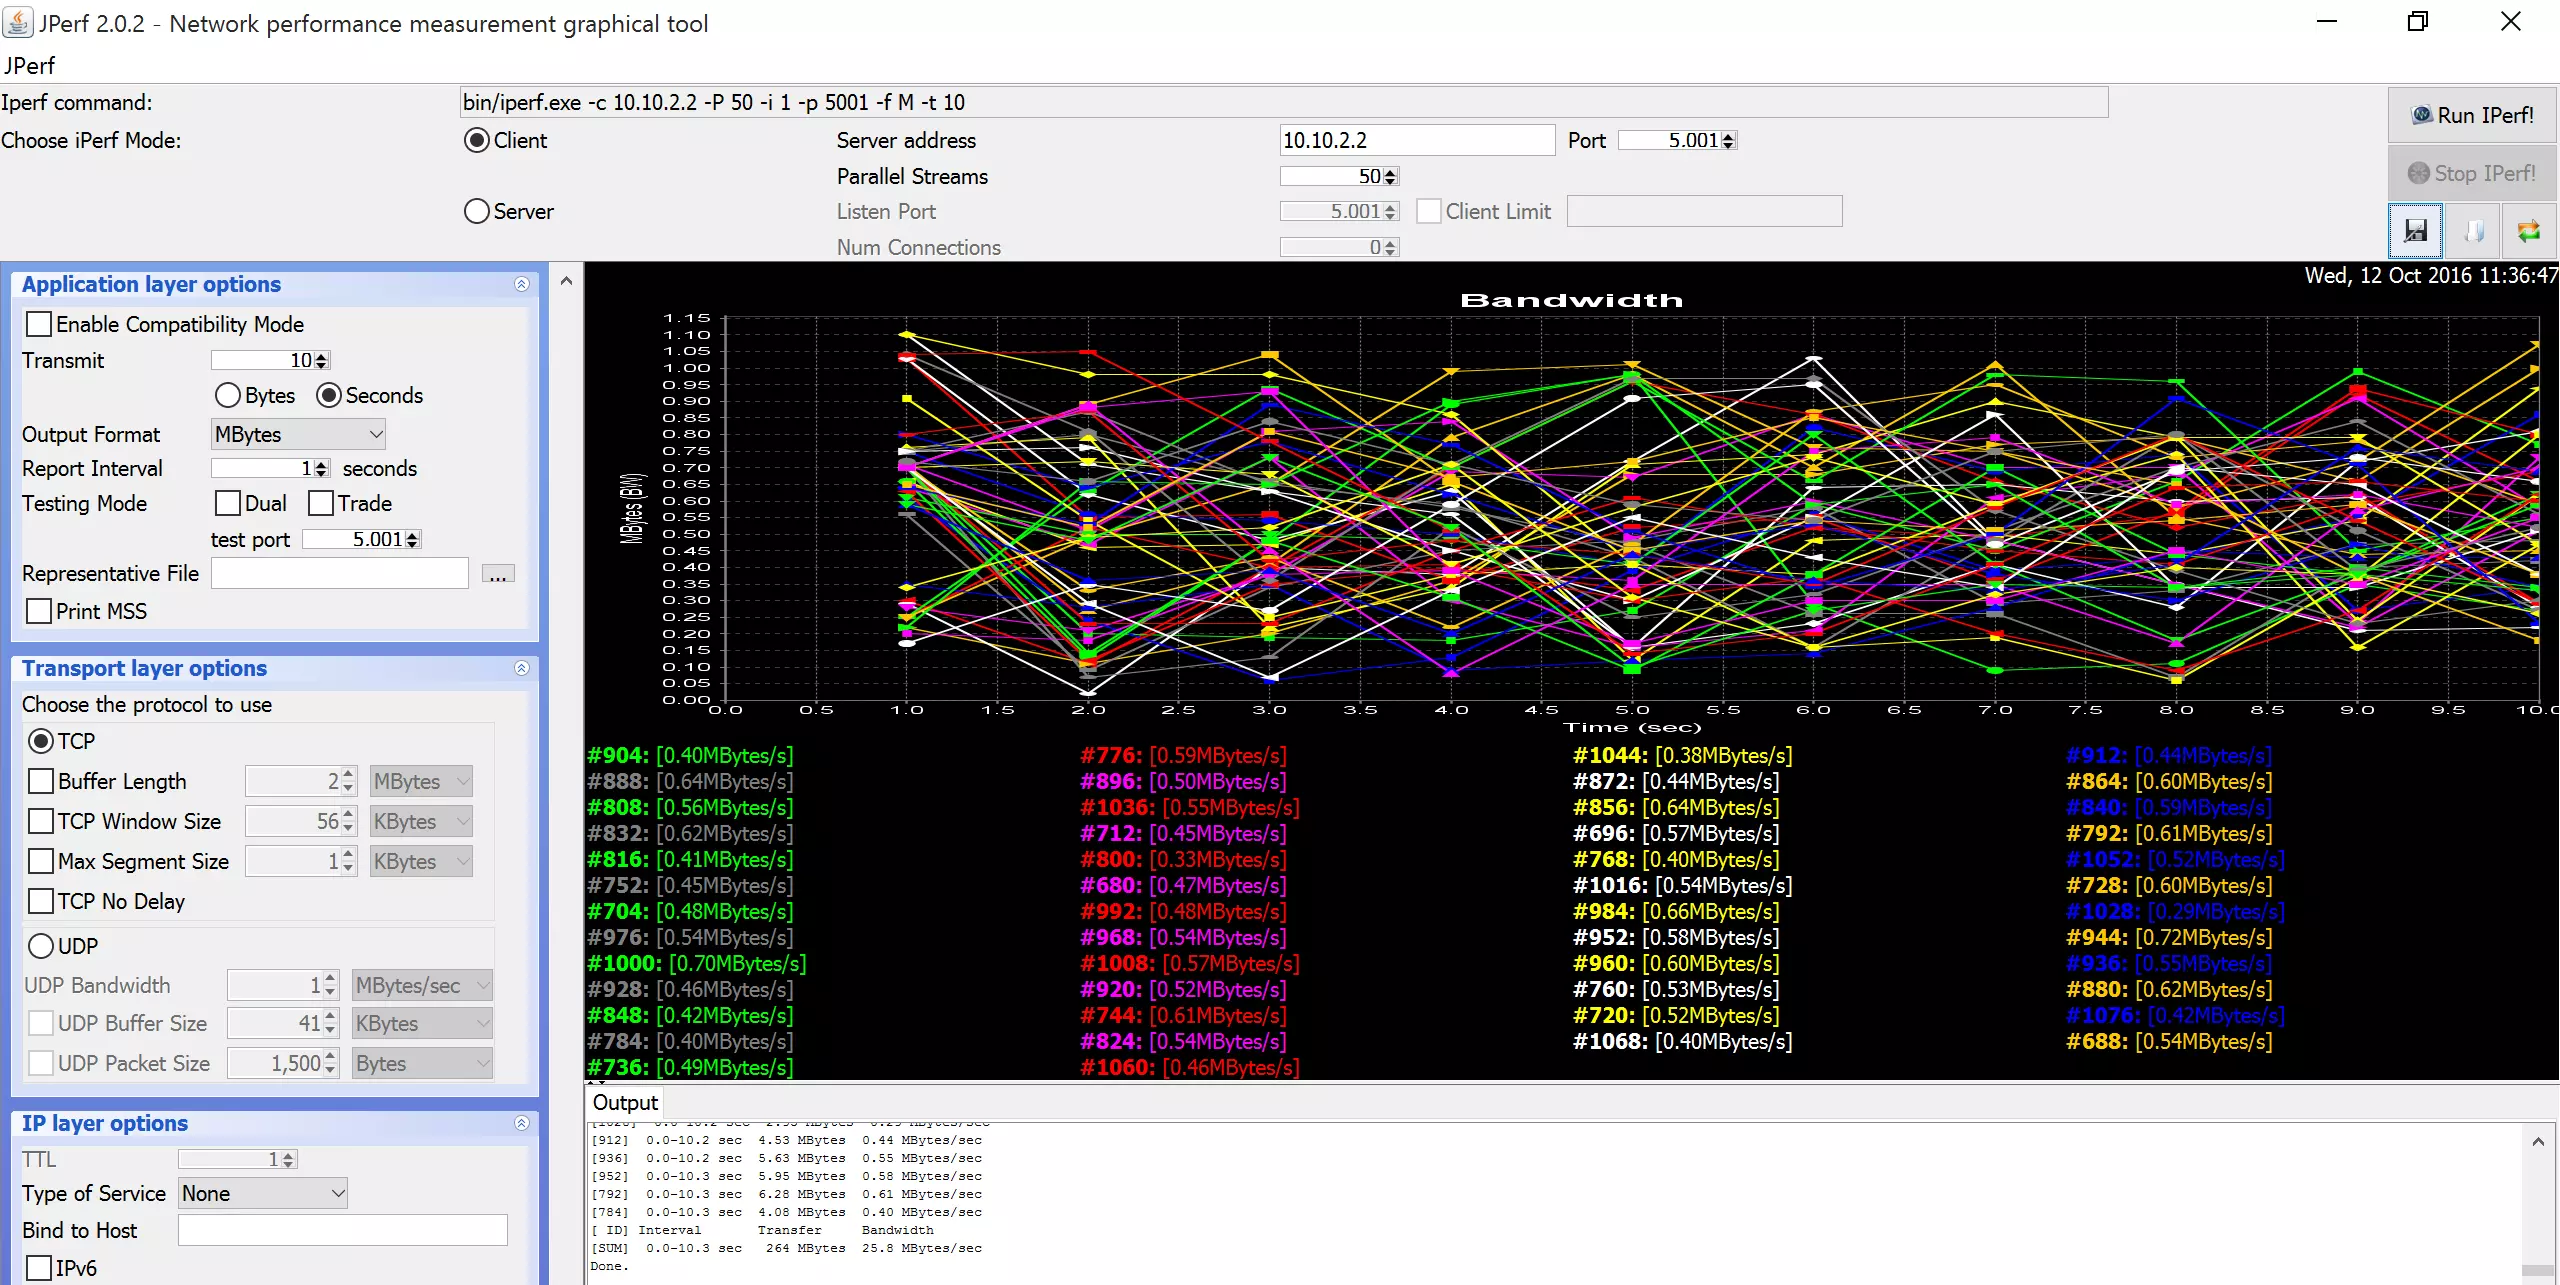Click the save results icon
This screenshot has height=1285, width=2560.
pos(2416,229)
